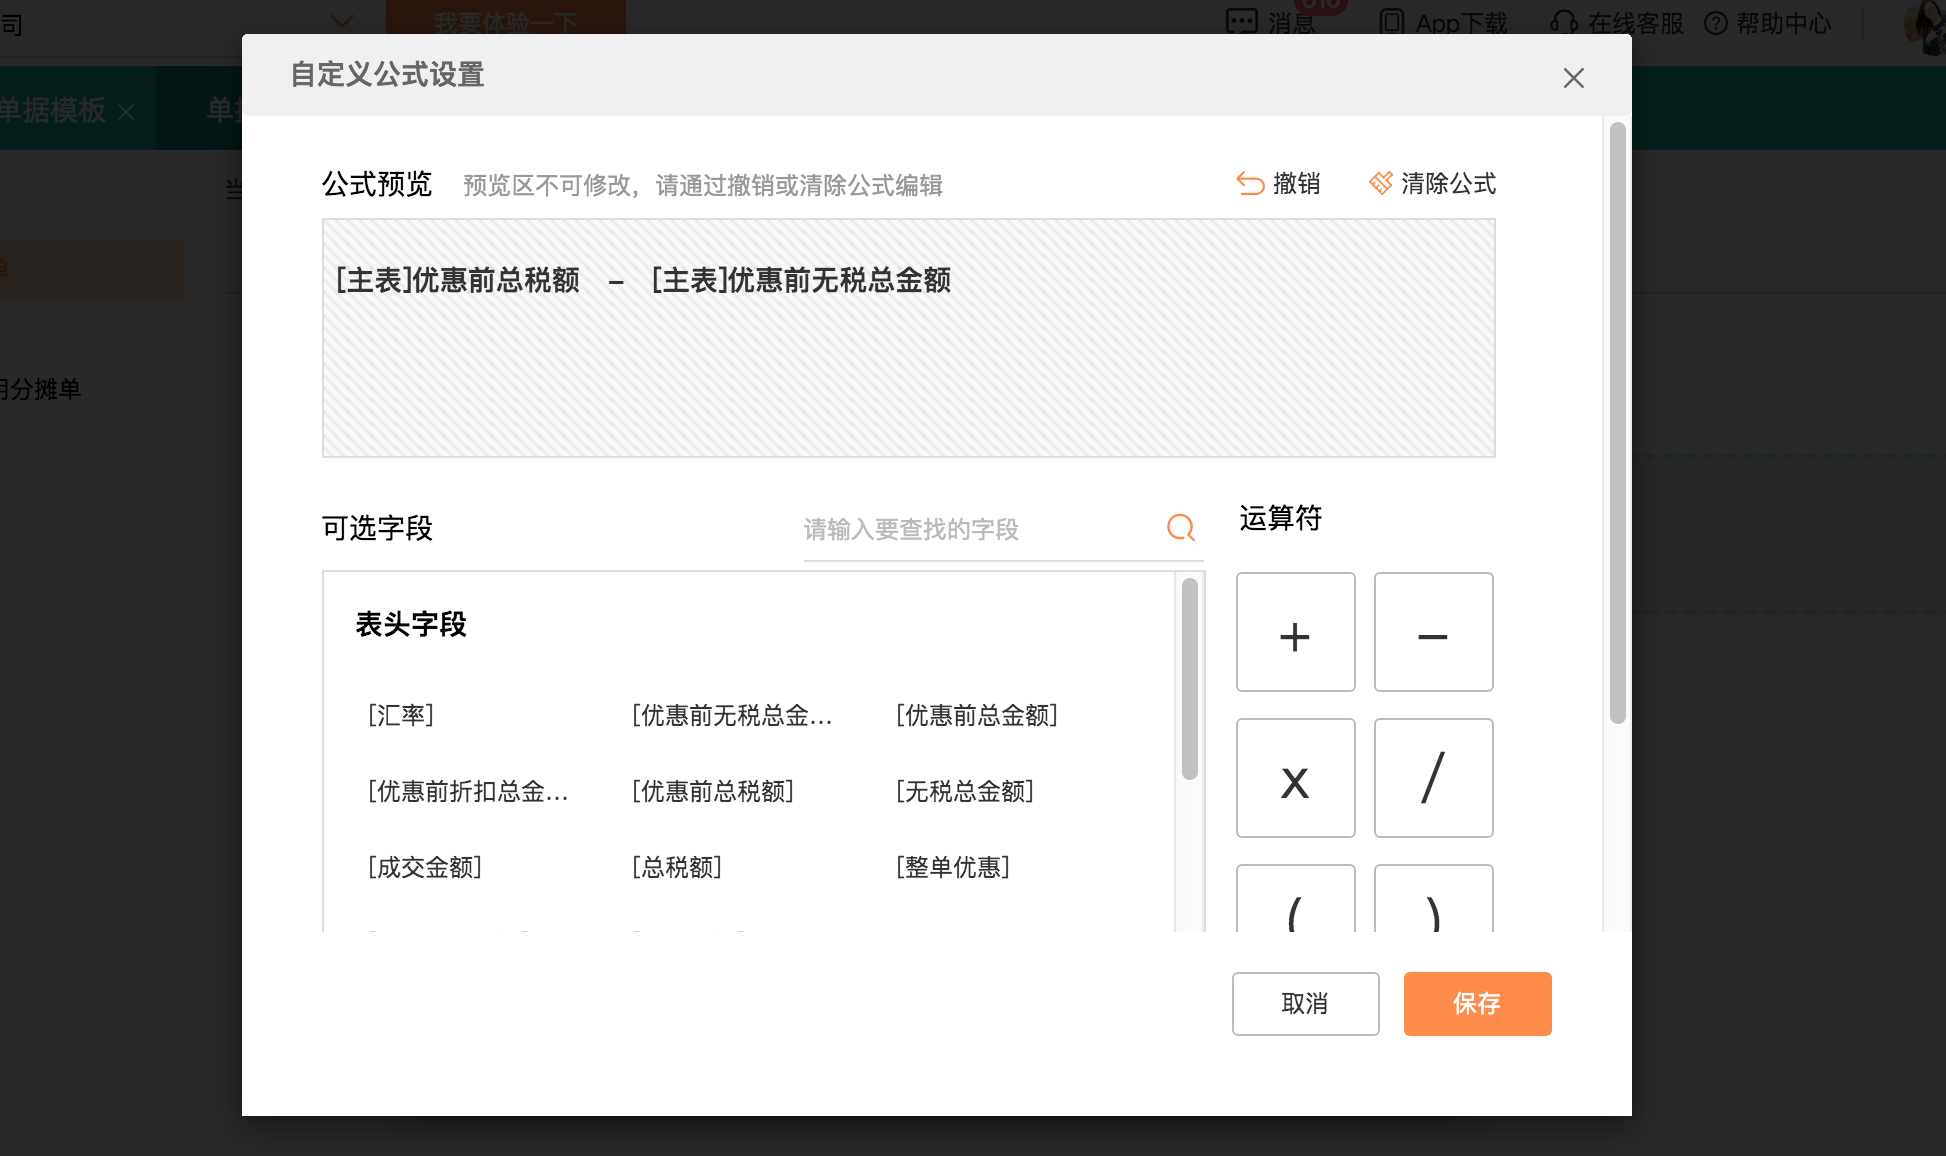Click the multiplication × operator button
The width and height of the screenshot is (1946, 1156).
tap(1294, 776)
